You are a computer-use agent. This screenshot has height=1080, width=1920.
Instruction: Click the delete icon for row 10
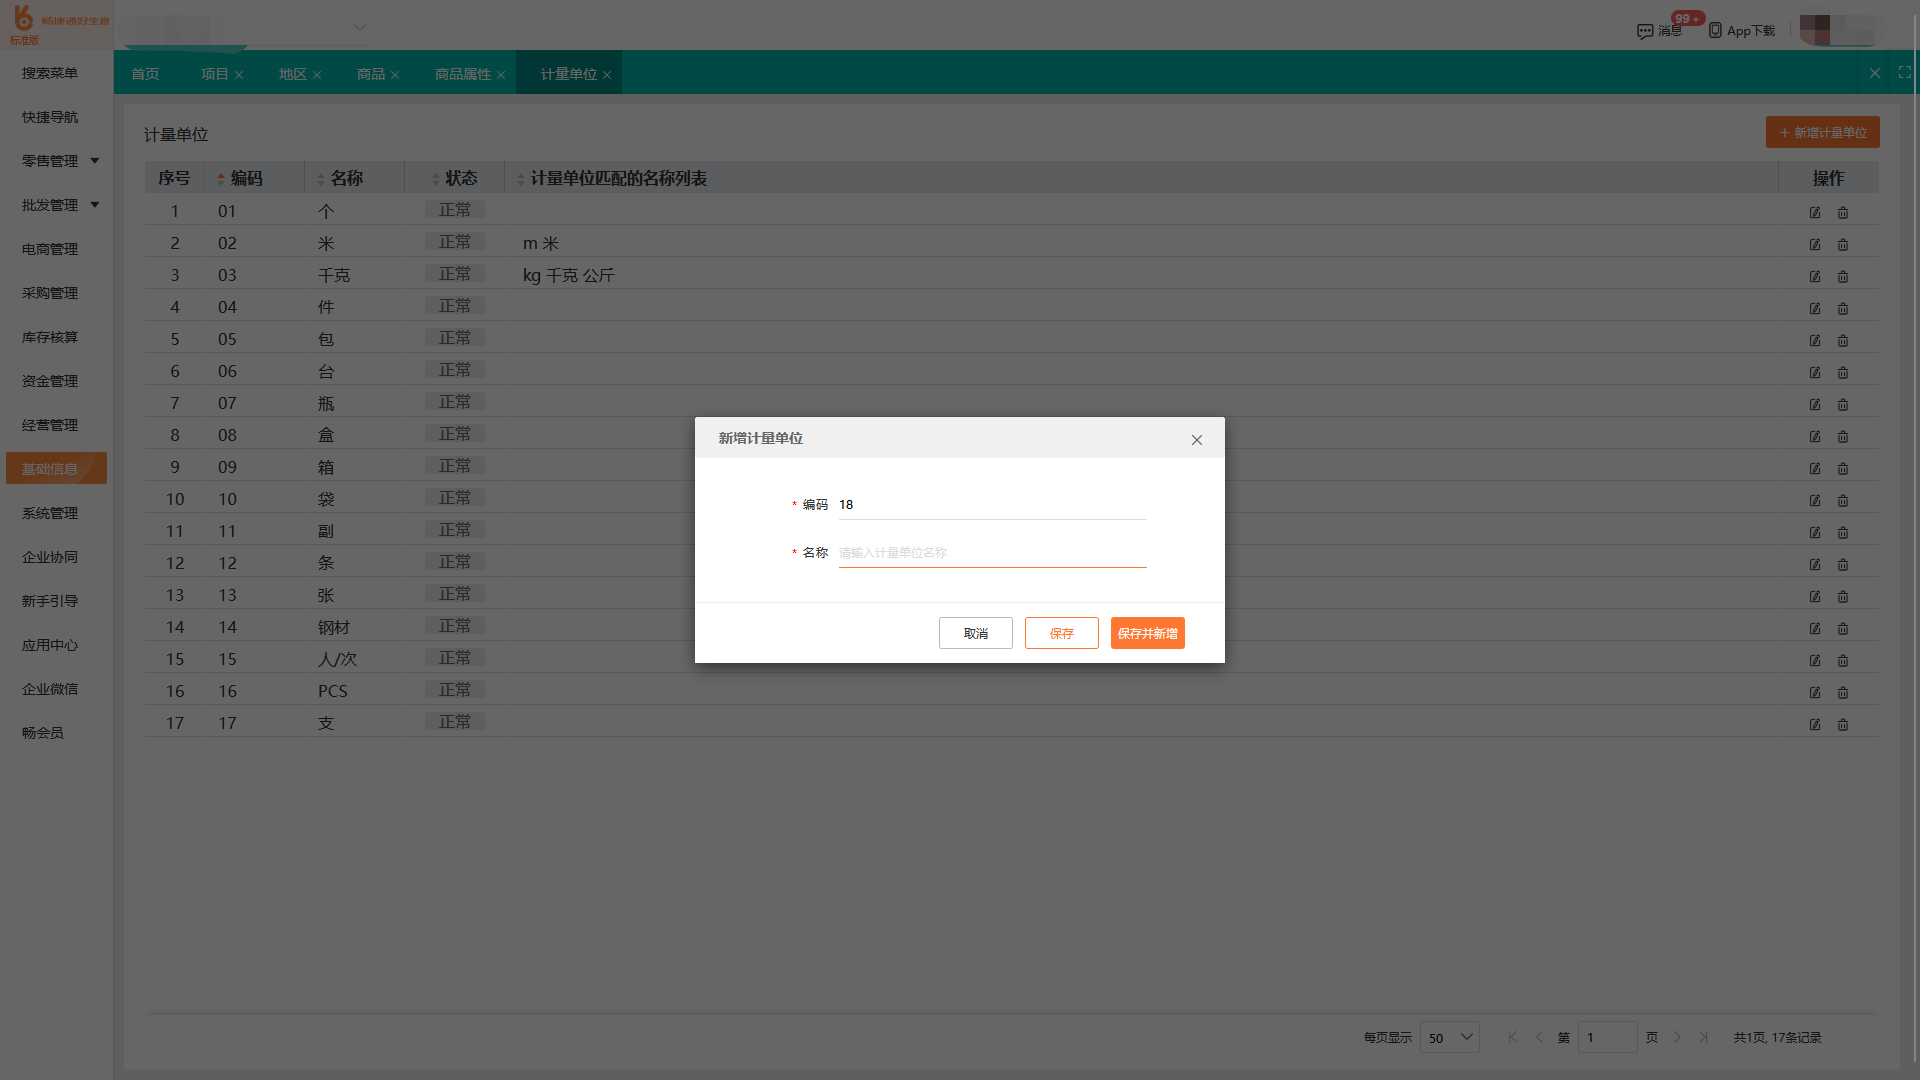click(1844, 498)
